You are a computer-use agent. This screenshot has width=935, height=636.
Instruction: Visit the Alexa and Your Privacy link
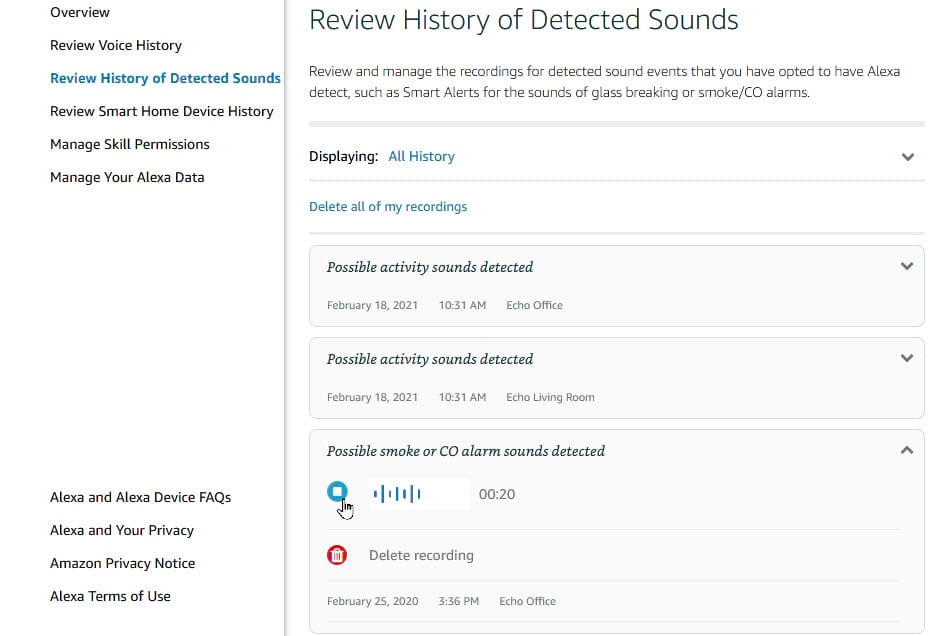point(122,530)
